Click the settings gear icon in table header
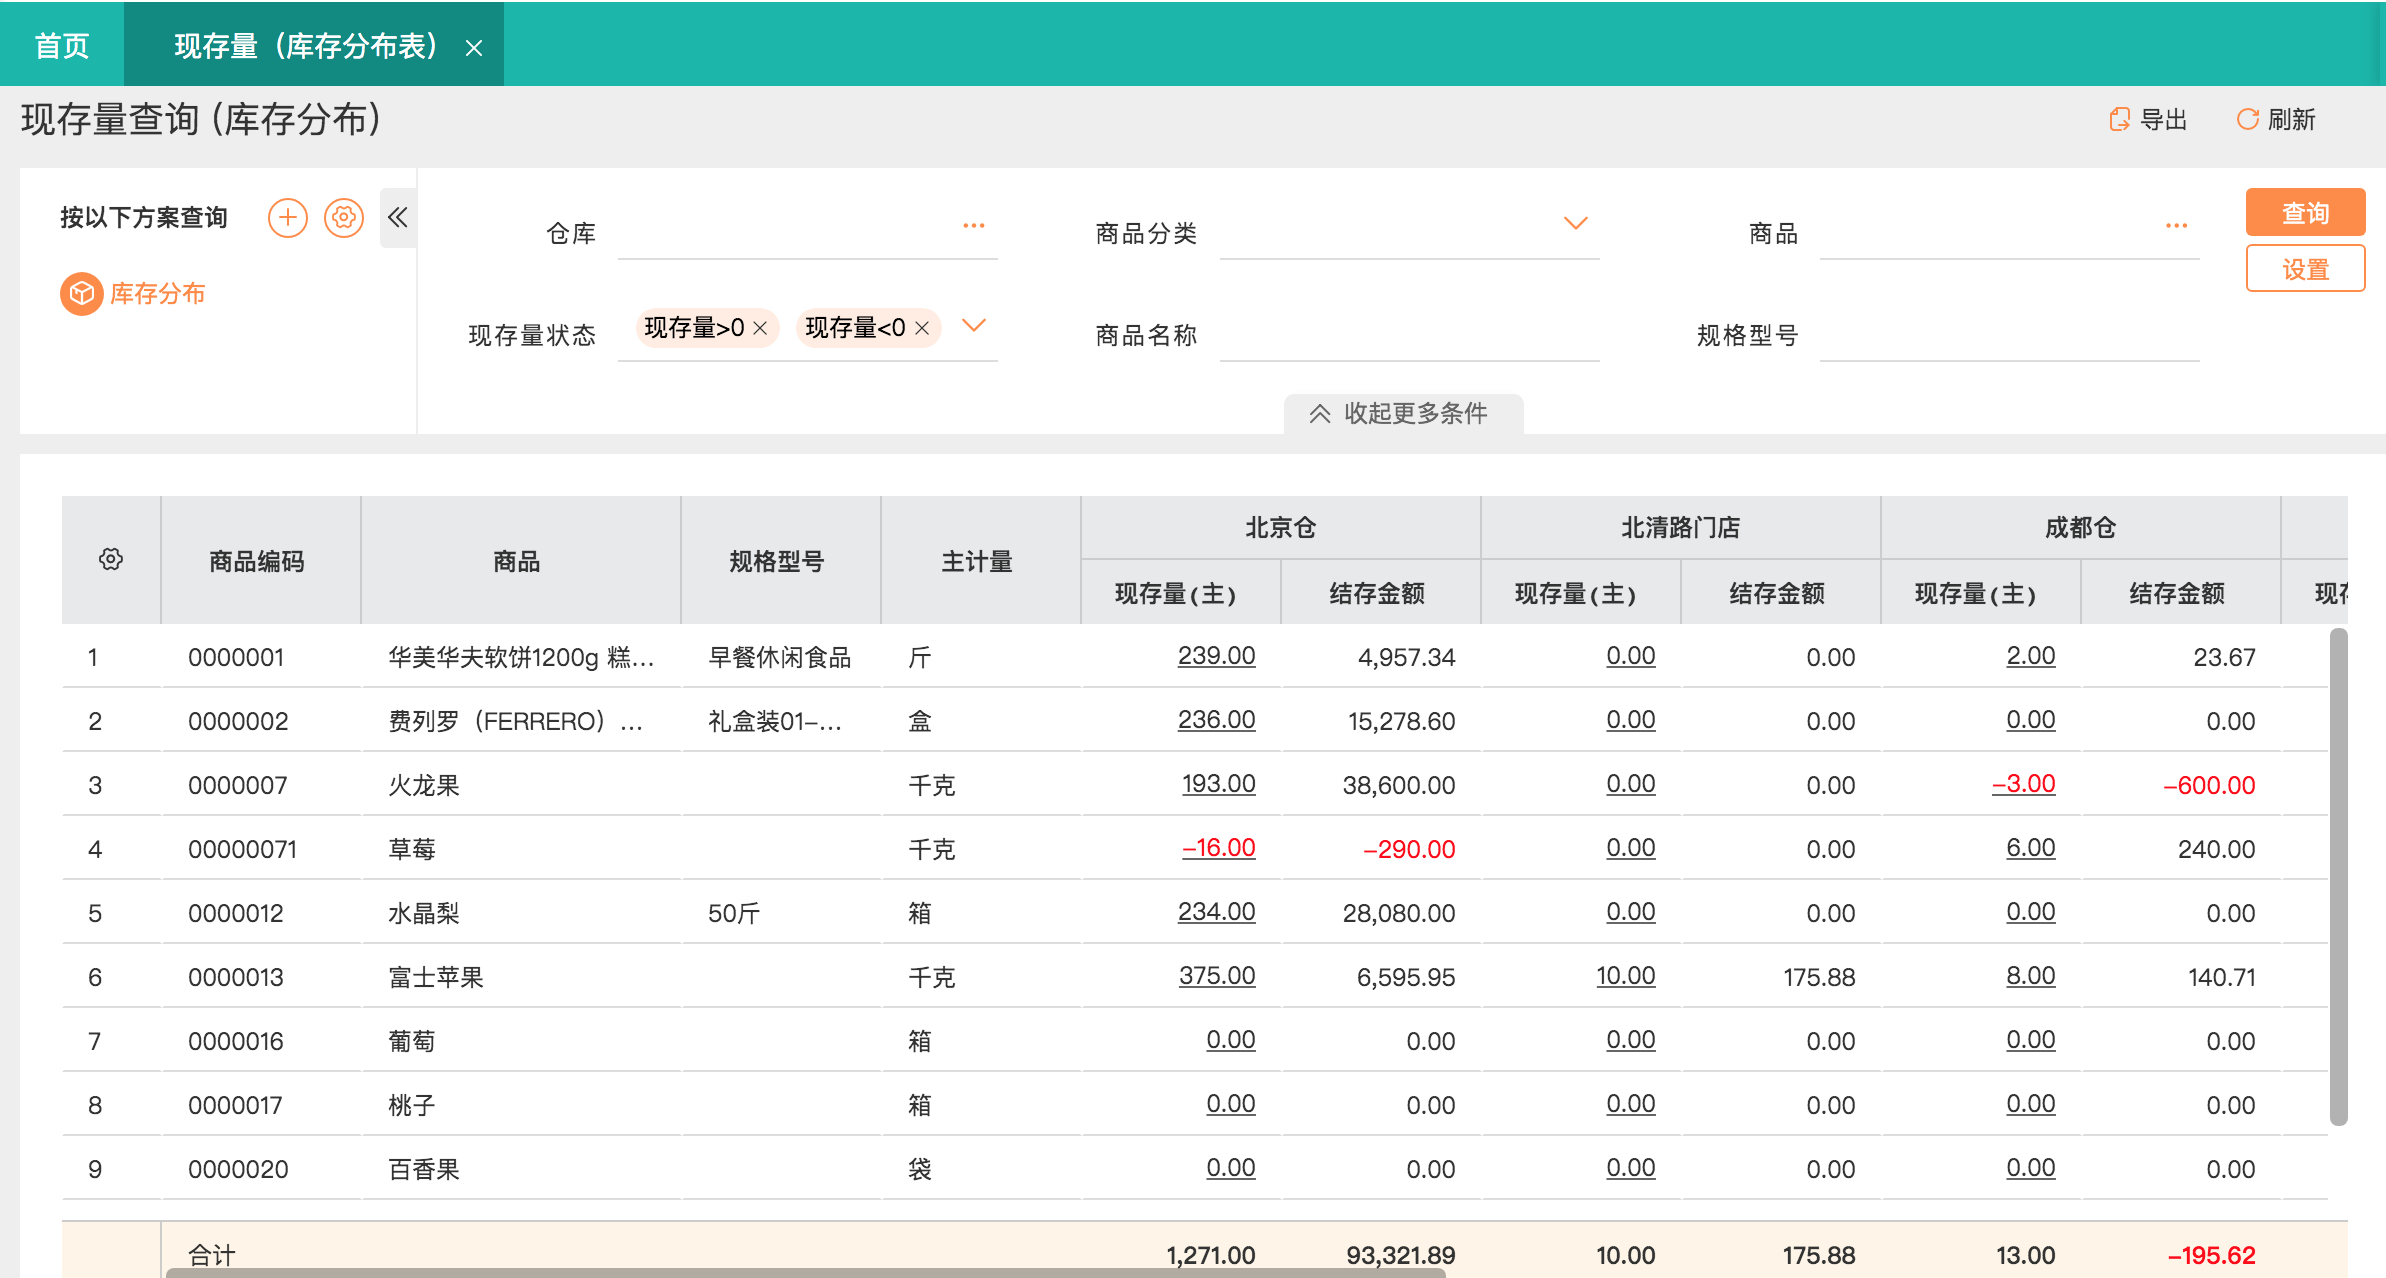Viewport: 2386px width, 1278px height. [112, 560]
